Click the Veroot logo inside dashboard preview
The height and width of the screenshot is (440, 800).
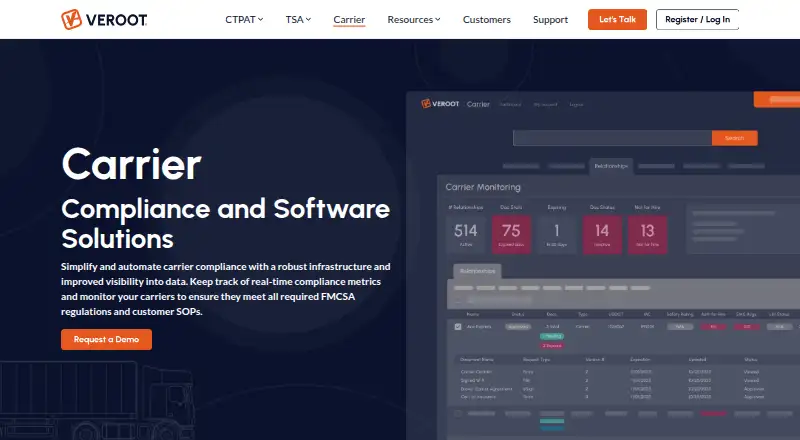pyautogui.click(x=440, y=104)
